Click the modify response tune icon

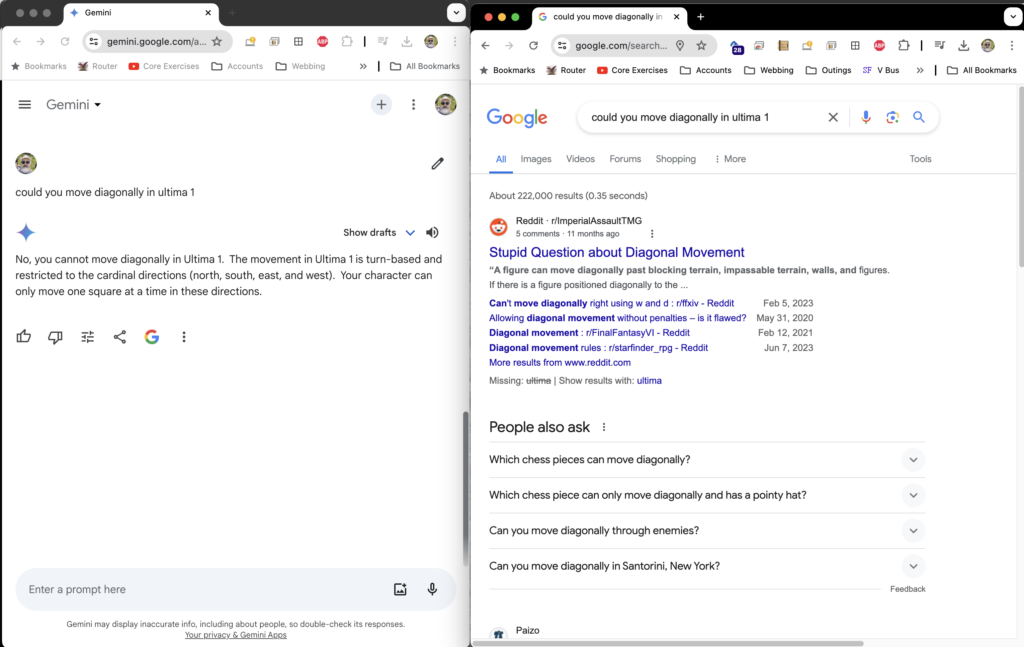(x=87, y=337)
